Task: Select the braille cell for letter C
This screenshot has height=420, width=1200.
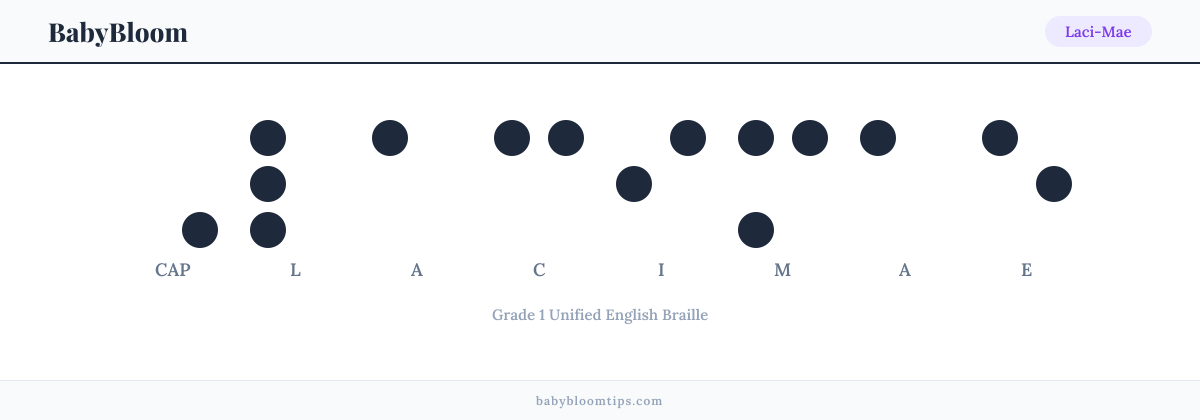Action: tap(539, 184)
